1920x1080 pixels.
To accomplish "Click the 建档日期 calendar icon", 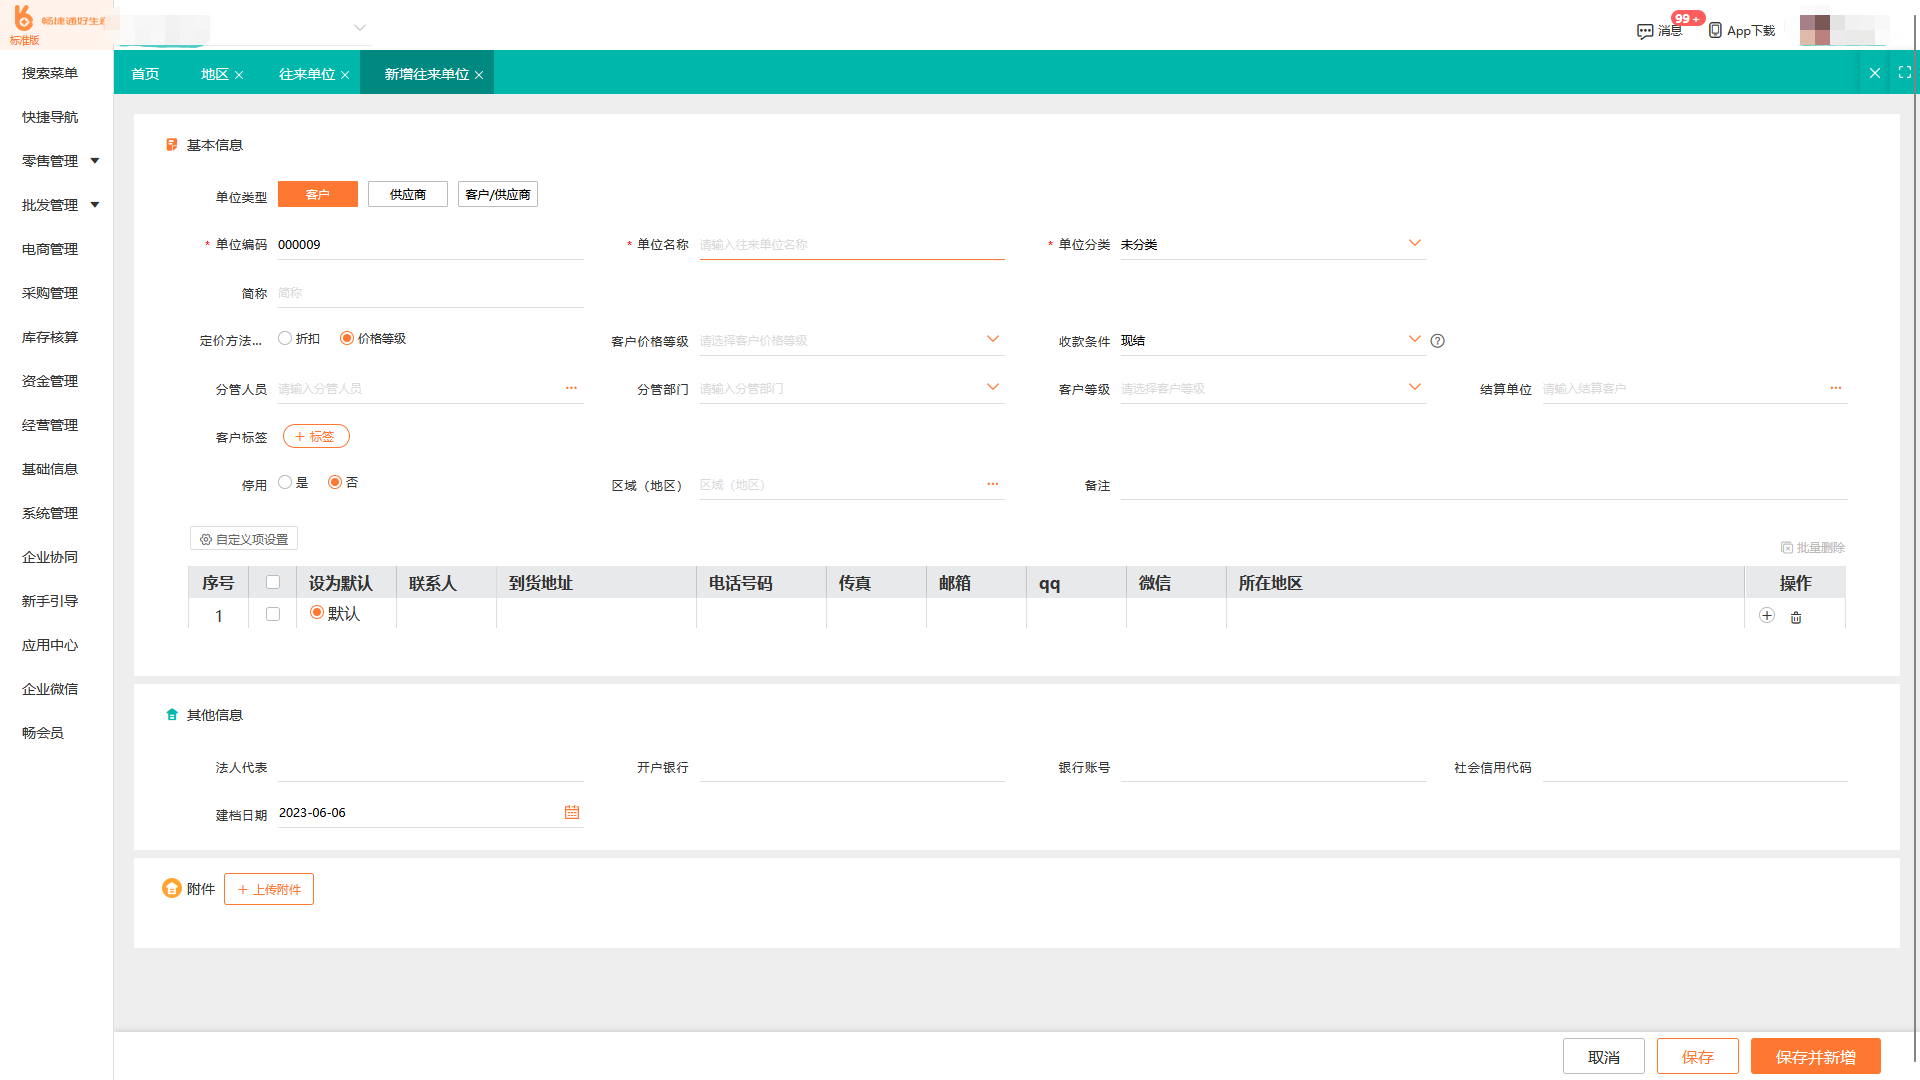I will (x=572, y=812).
